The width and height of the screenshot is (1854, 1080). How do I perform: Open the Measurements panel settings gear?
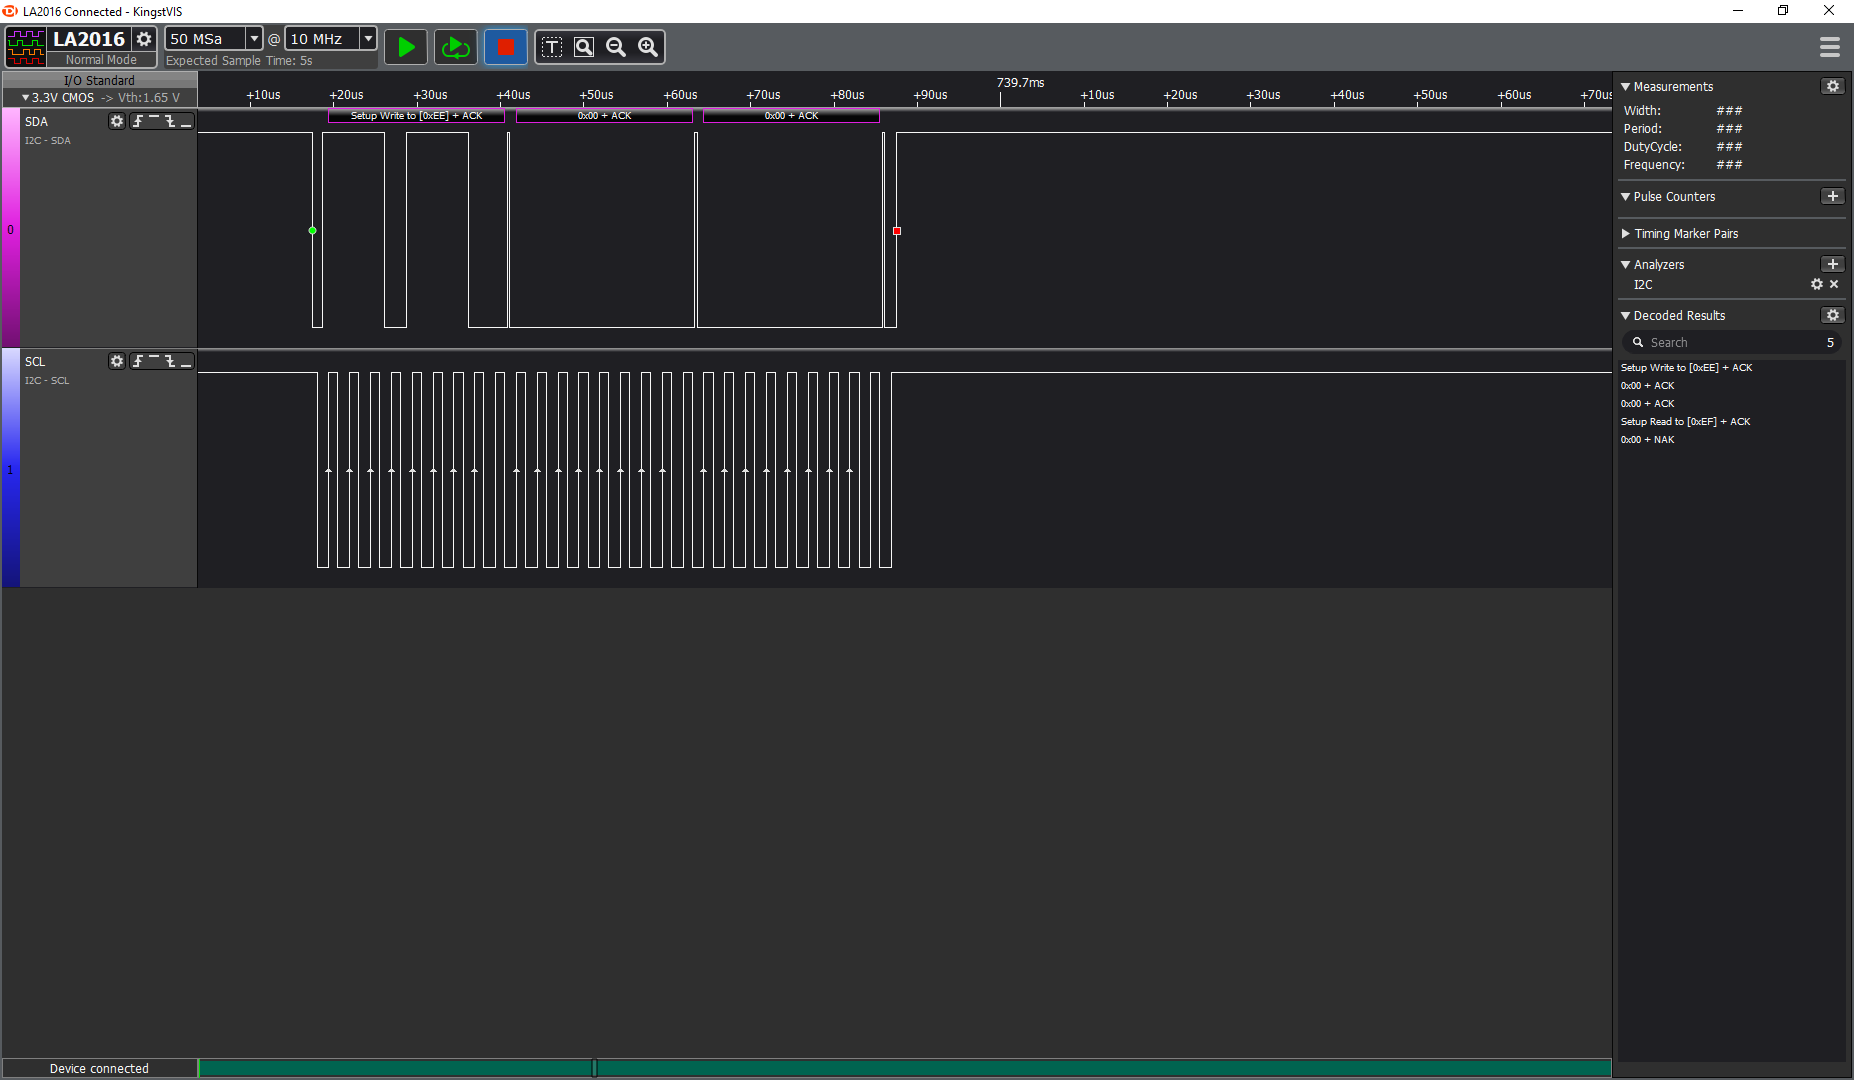pos(1833,86)
